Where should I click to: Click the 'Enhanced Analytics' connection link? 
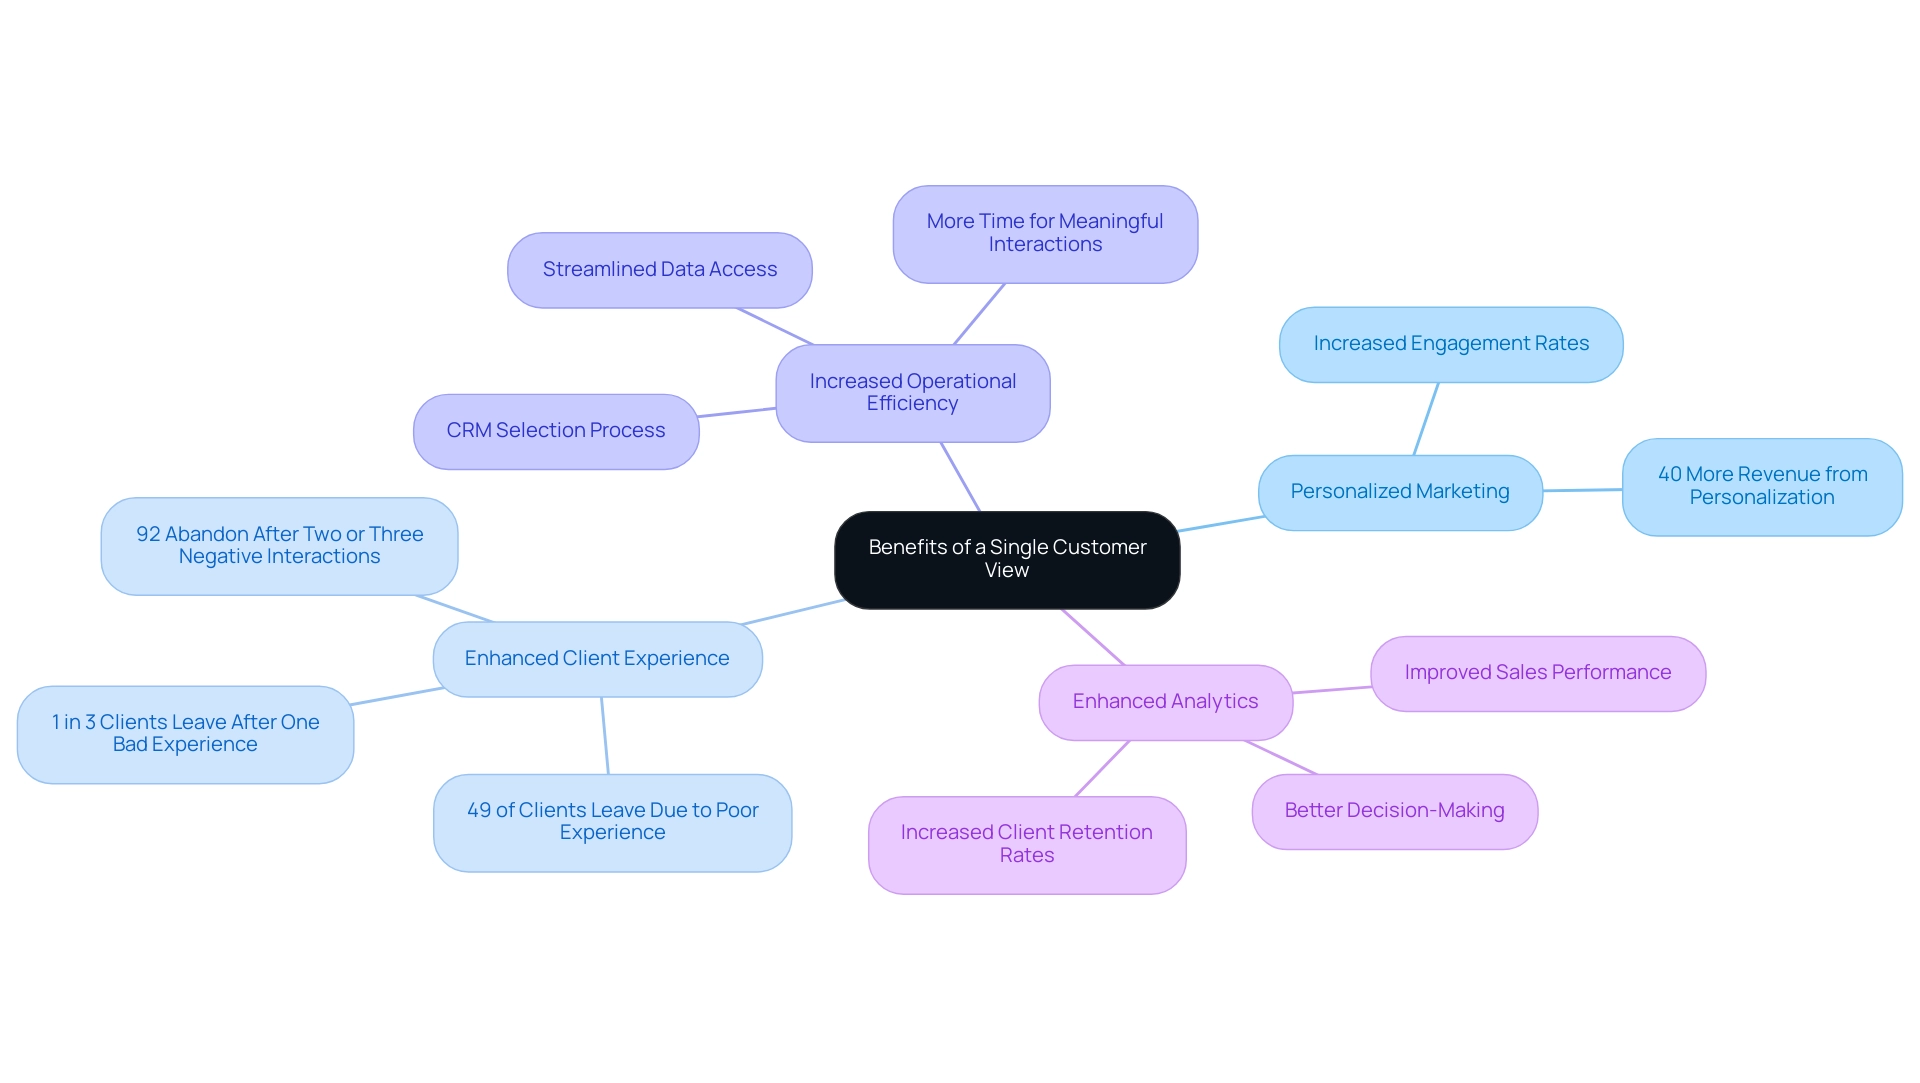pyautogui.click(x=1147, y=699)
